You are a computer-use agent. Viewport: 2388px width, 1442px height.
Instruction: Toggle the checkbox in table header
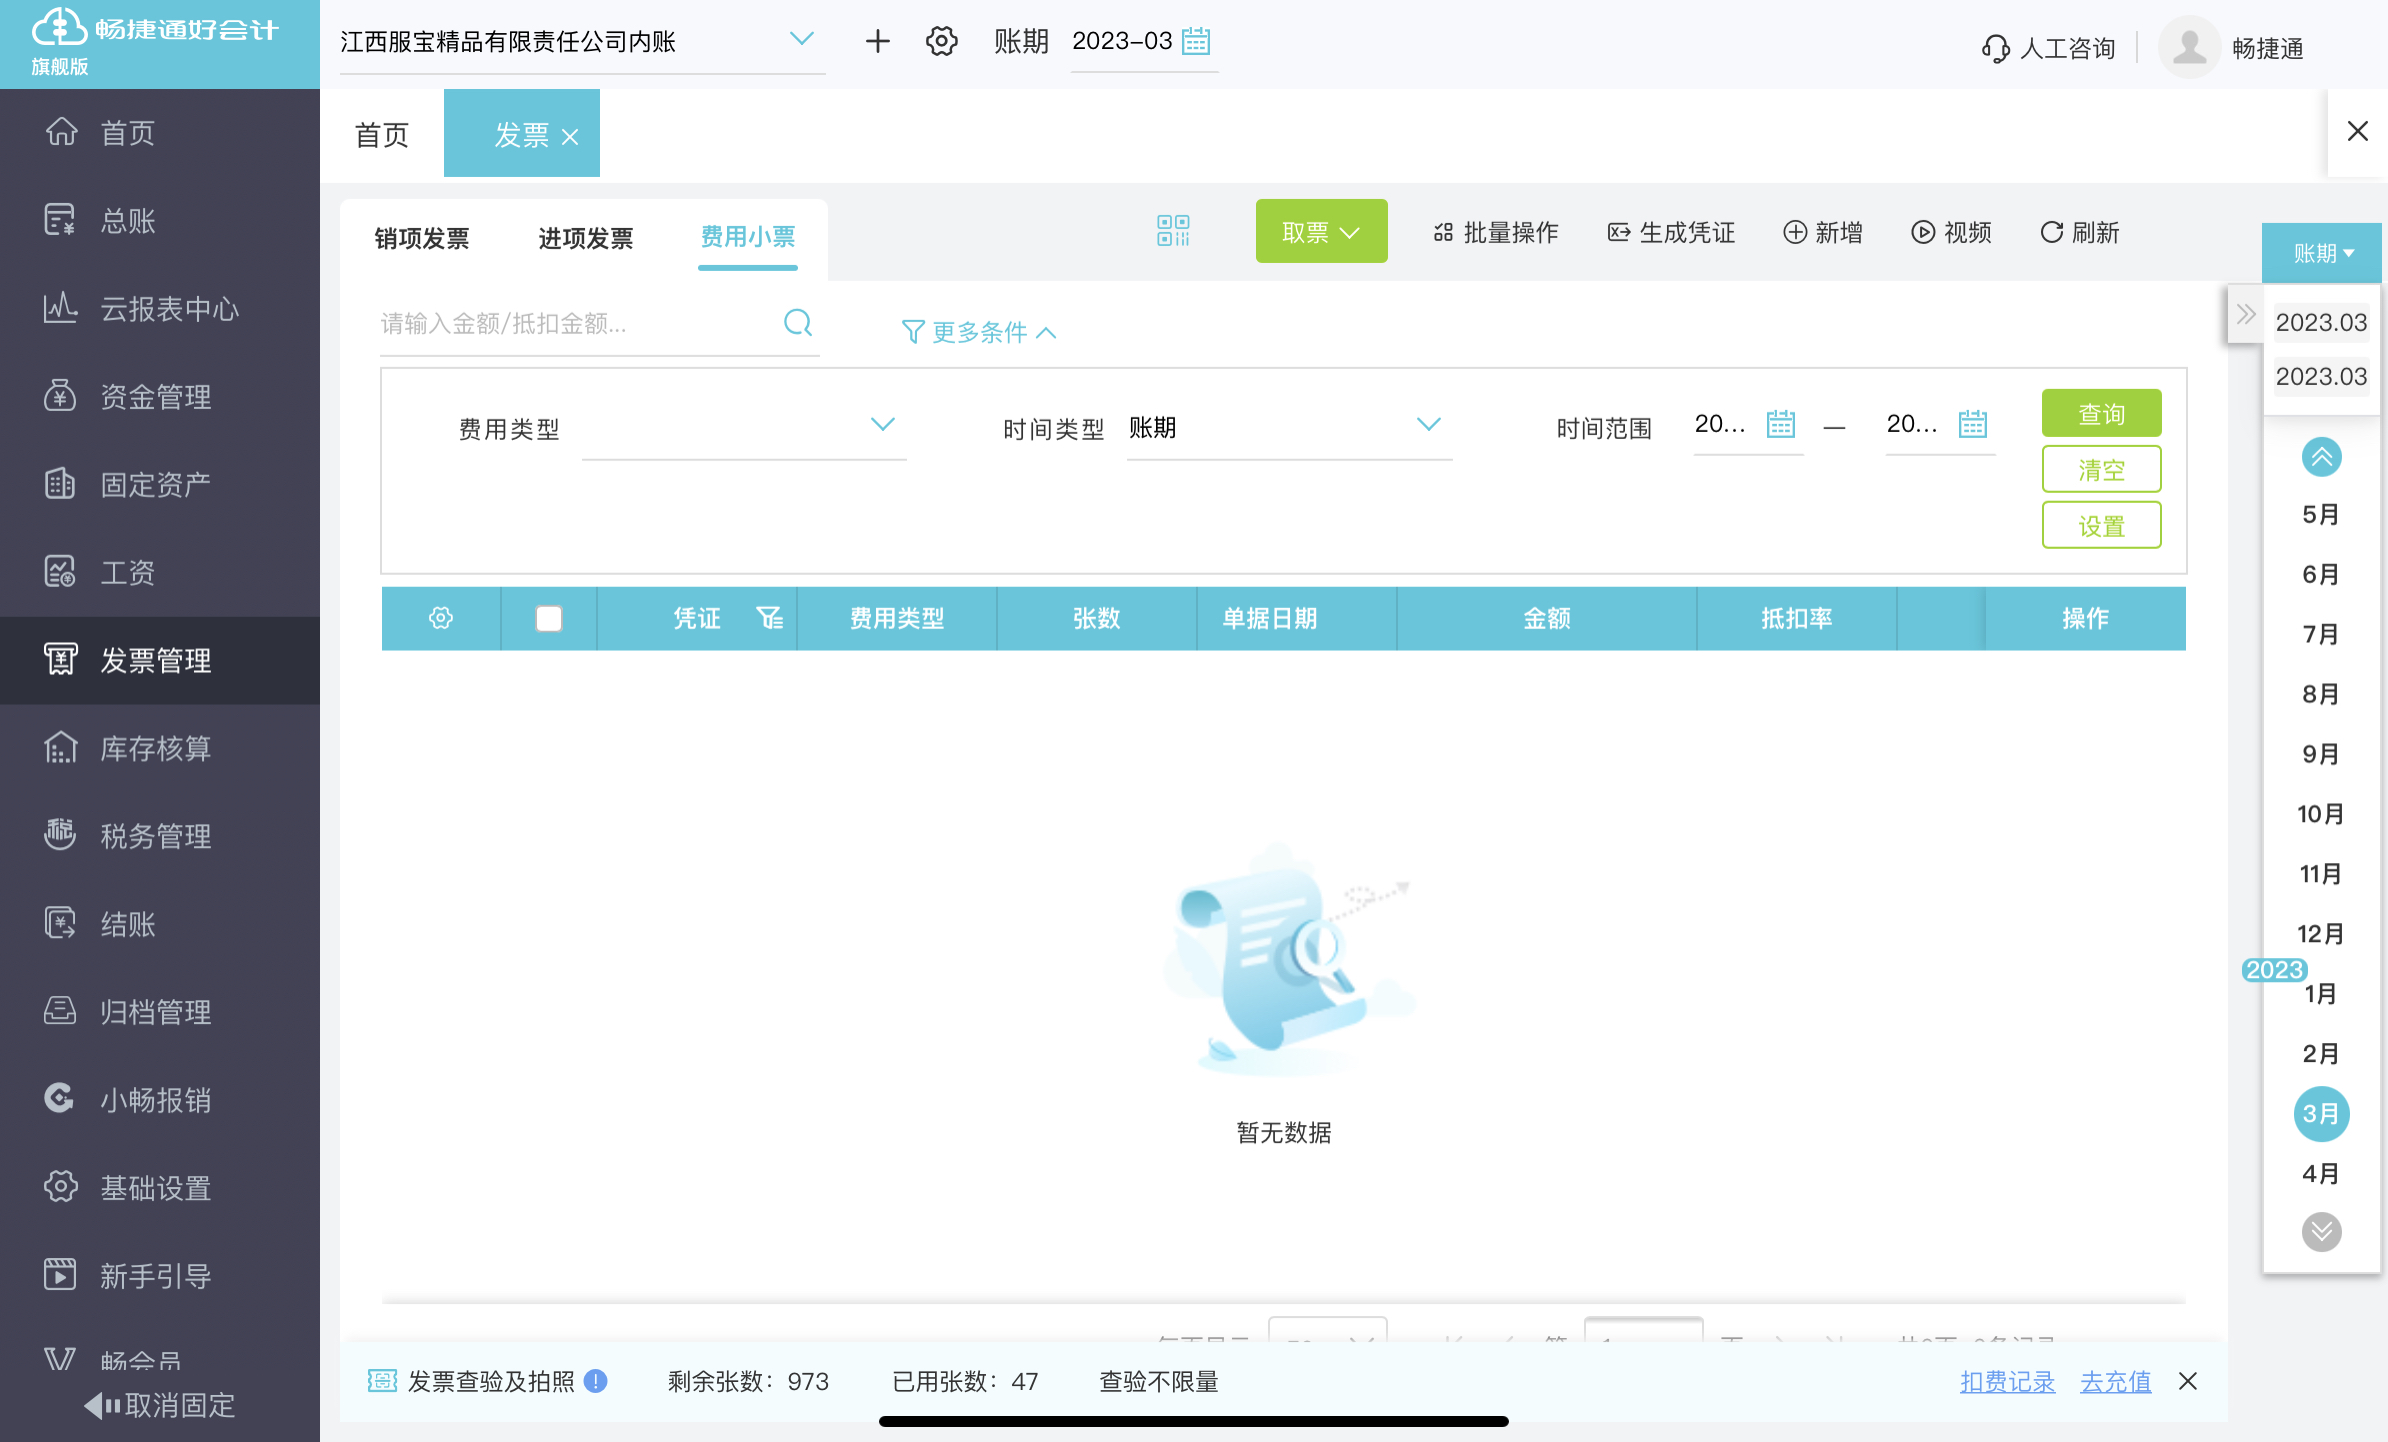click(549, 618)
